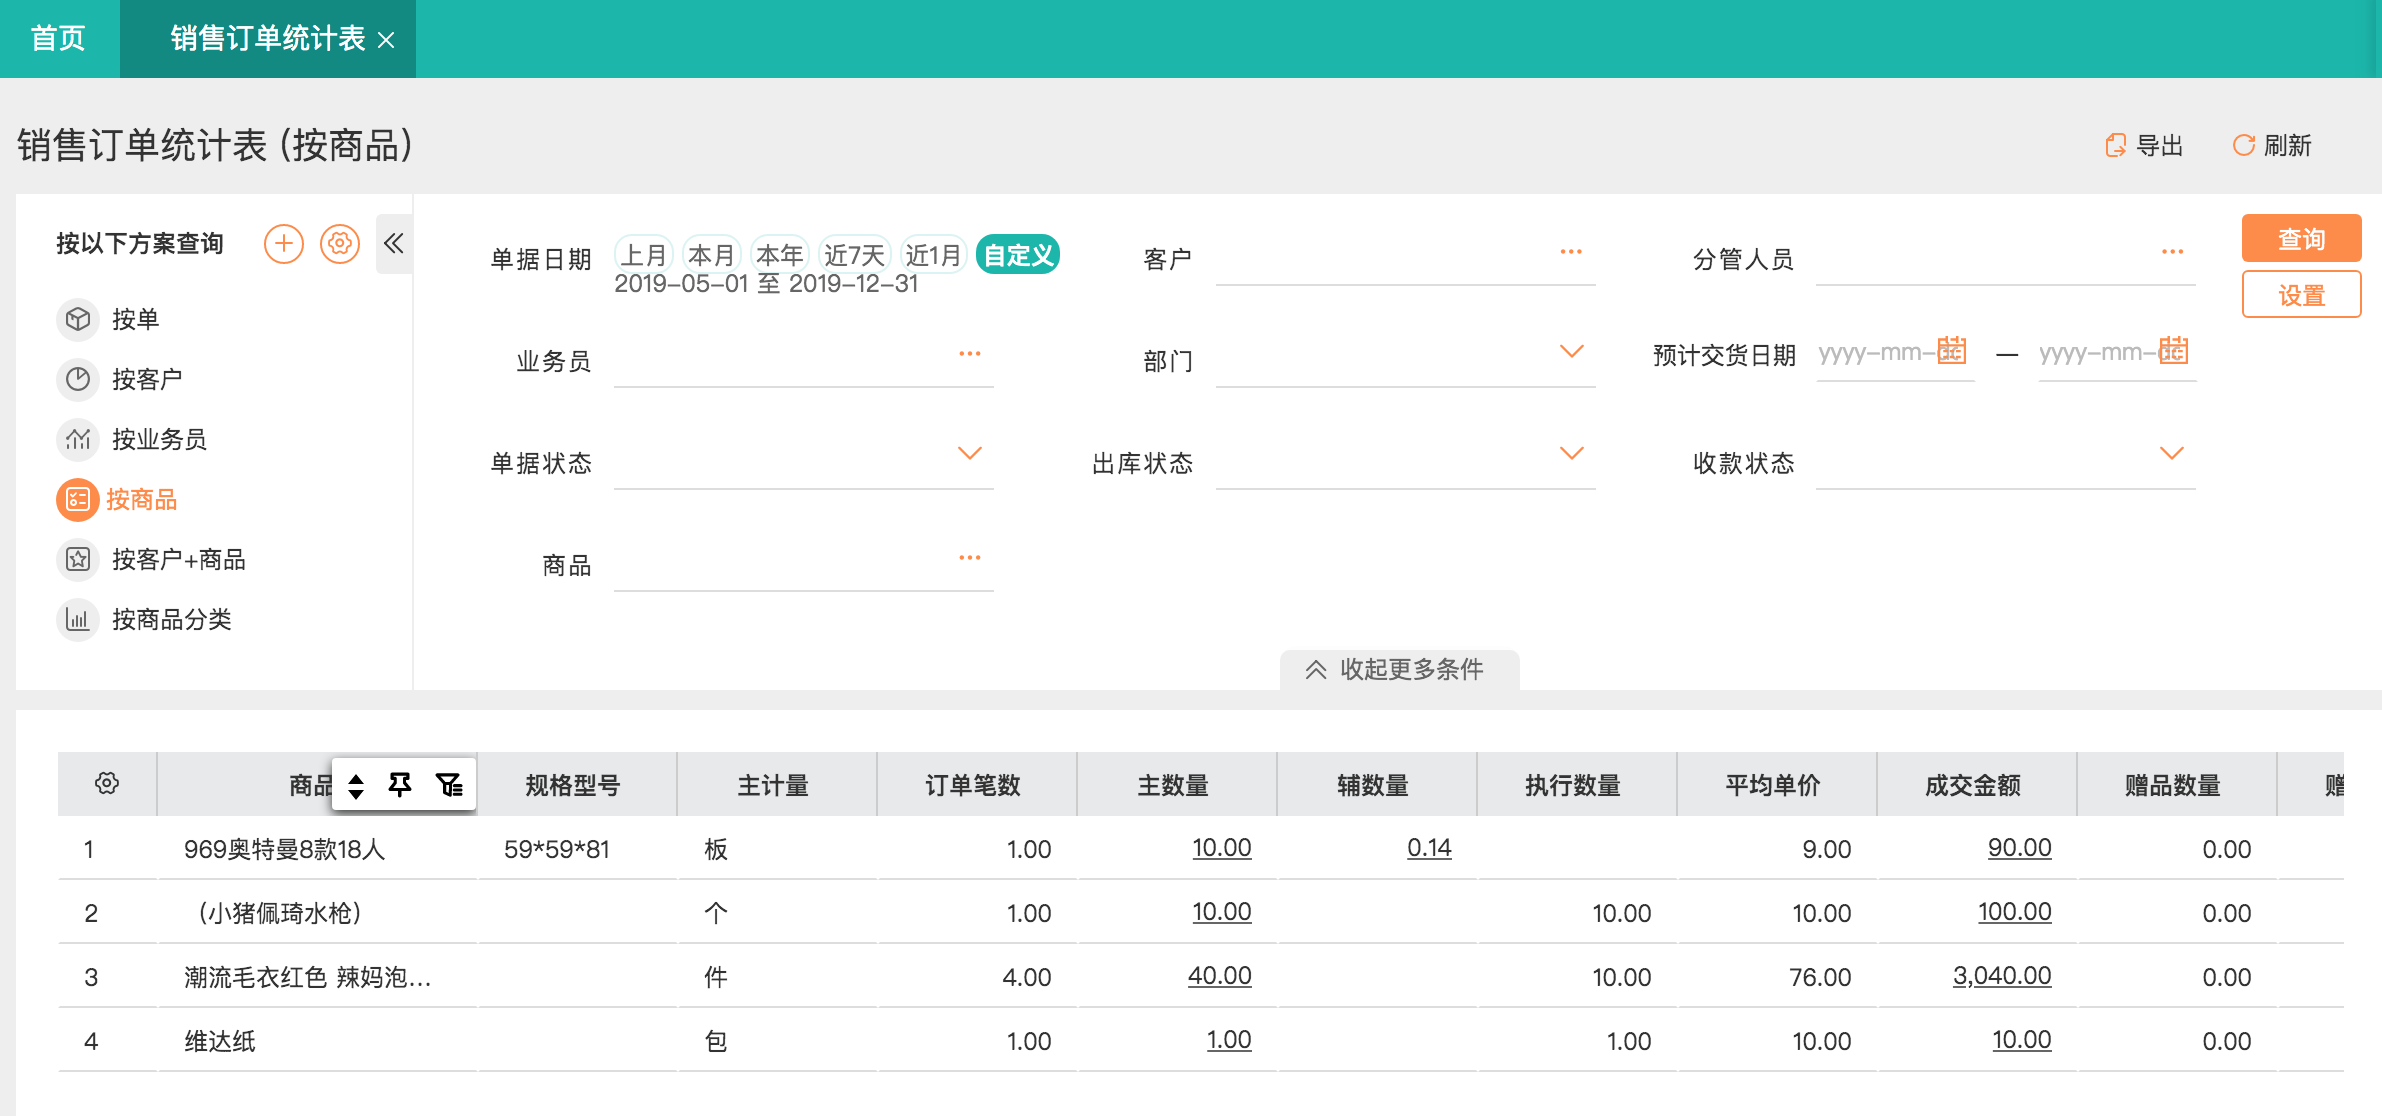Click the 自定义 date range toggle

pos(1018,254)
